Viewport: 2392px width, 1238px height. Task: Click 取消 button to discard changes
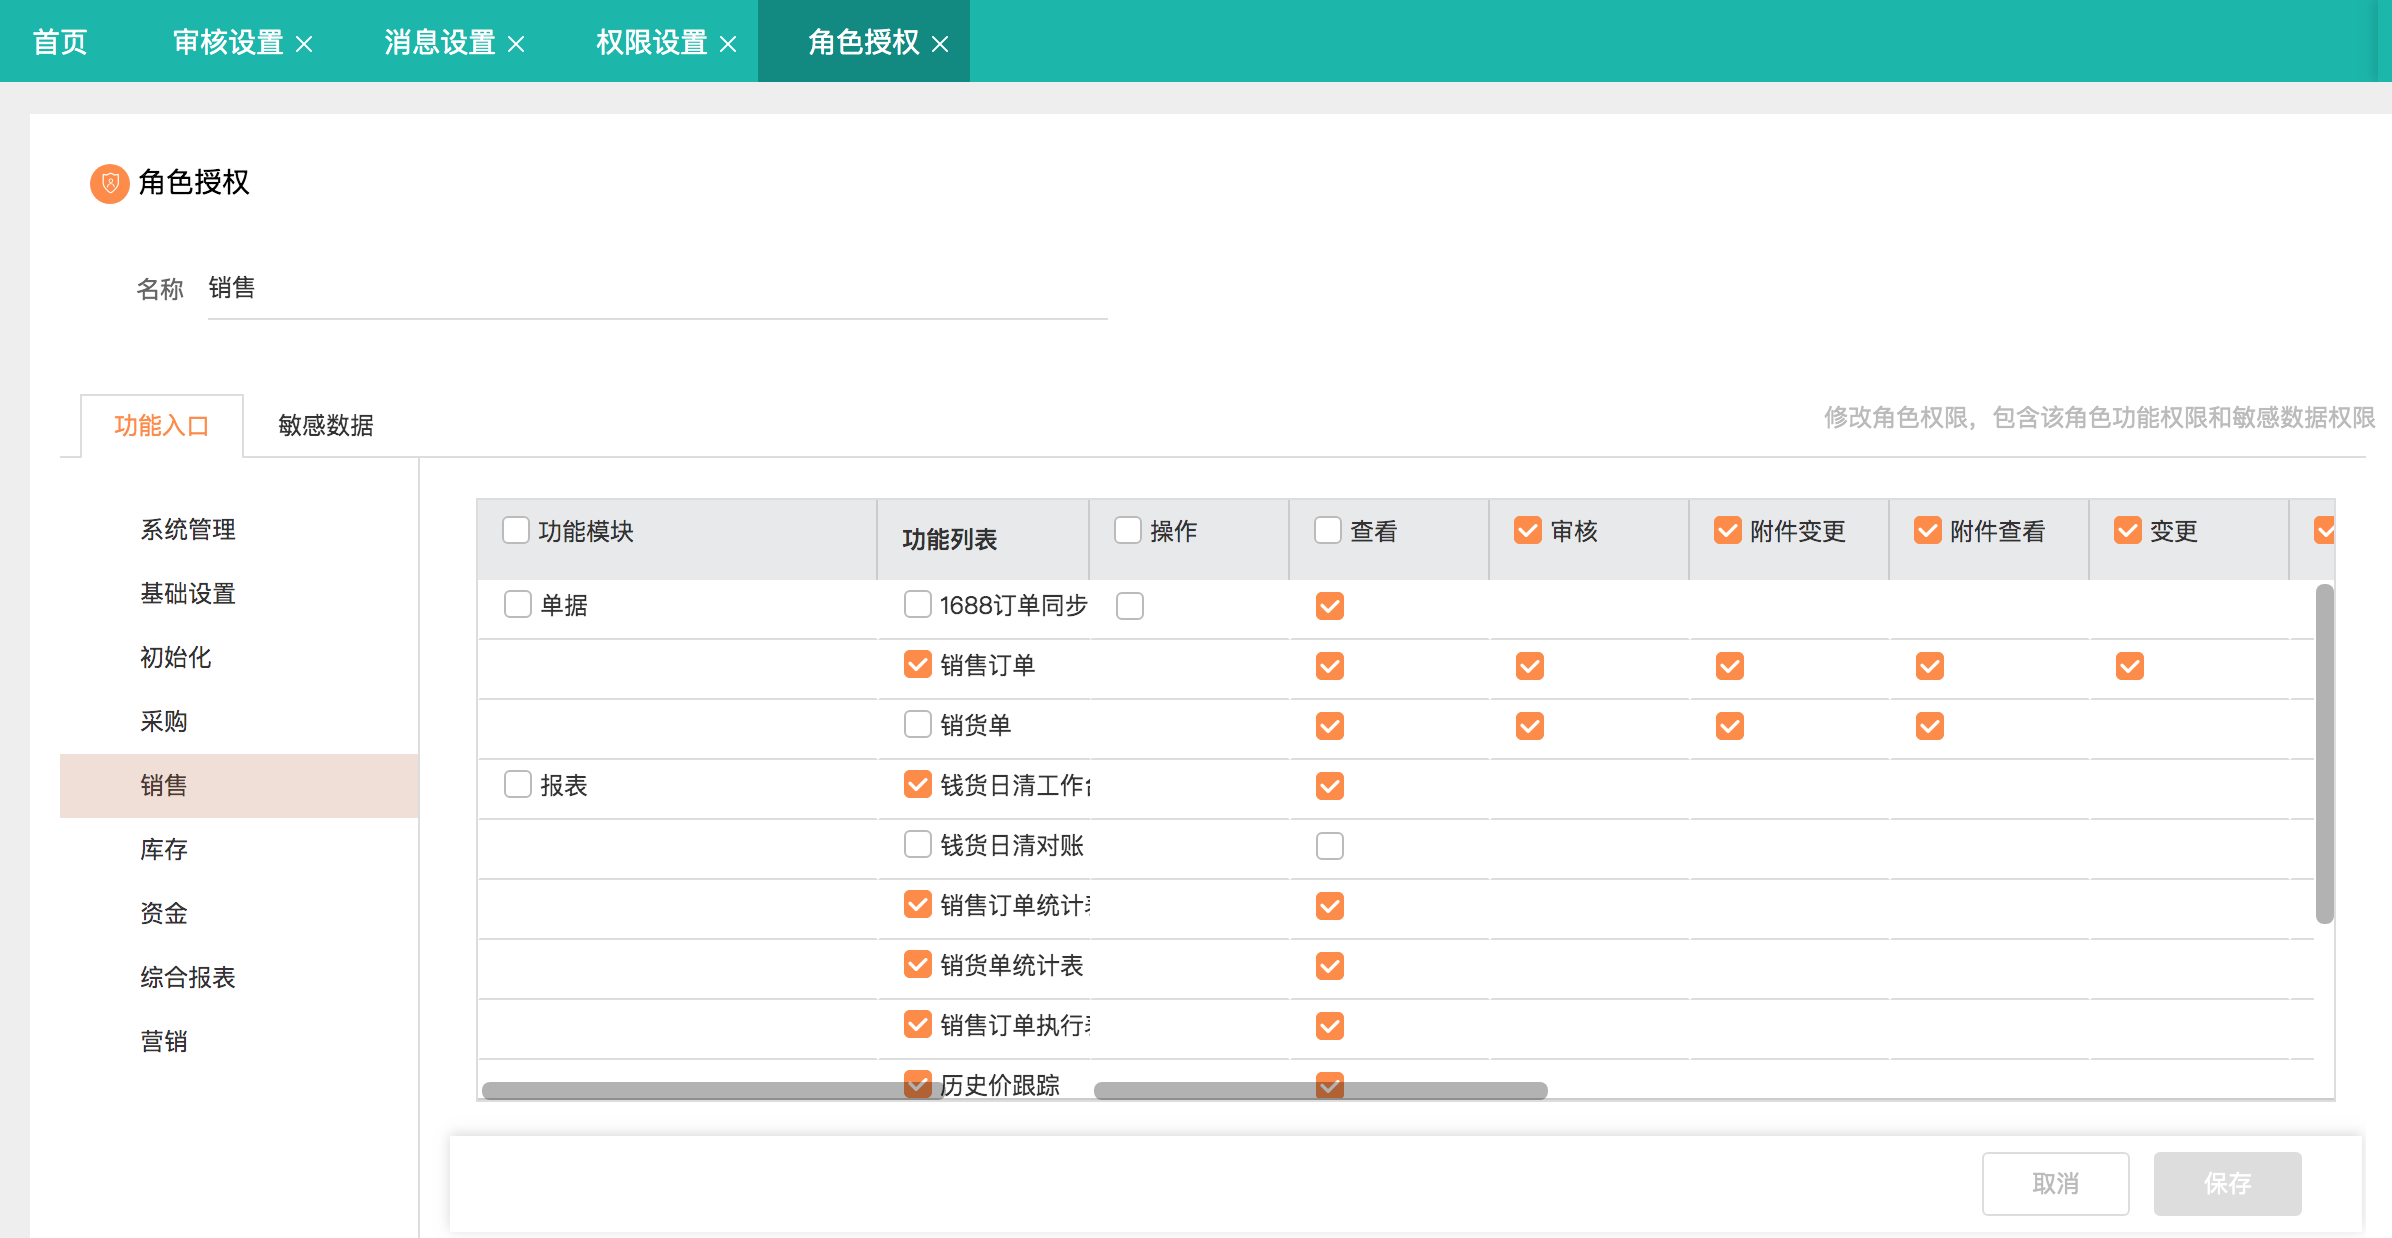tap(2057, 1183)
